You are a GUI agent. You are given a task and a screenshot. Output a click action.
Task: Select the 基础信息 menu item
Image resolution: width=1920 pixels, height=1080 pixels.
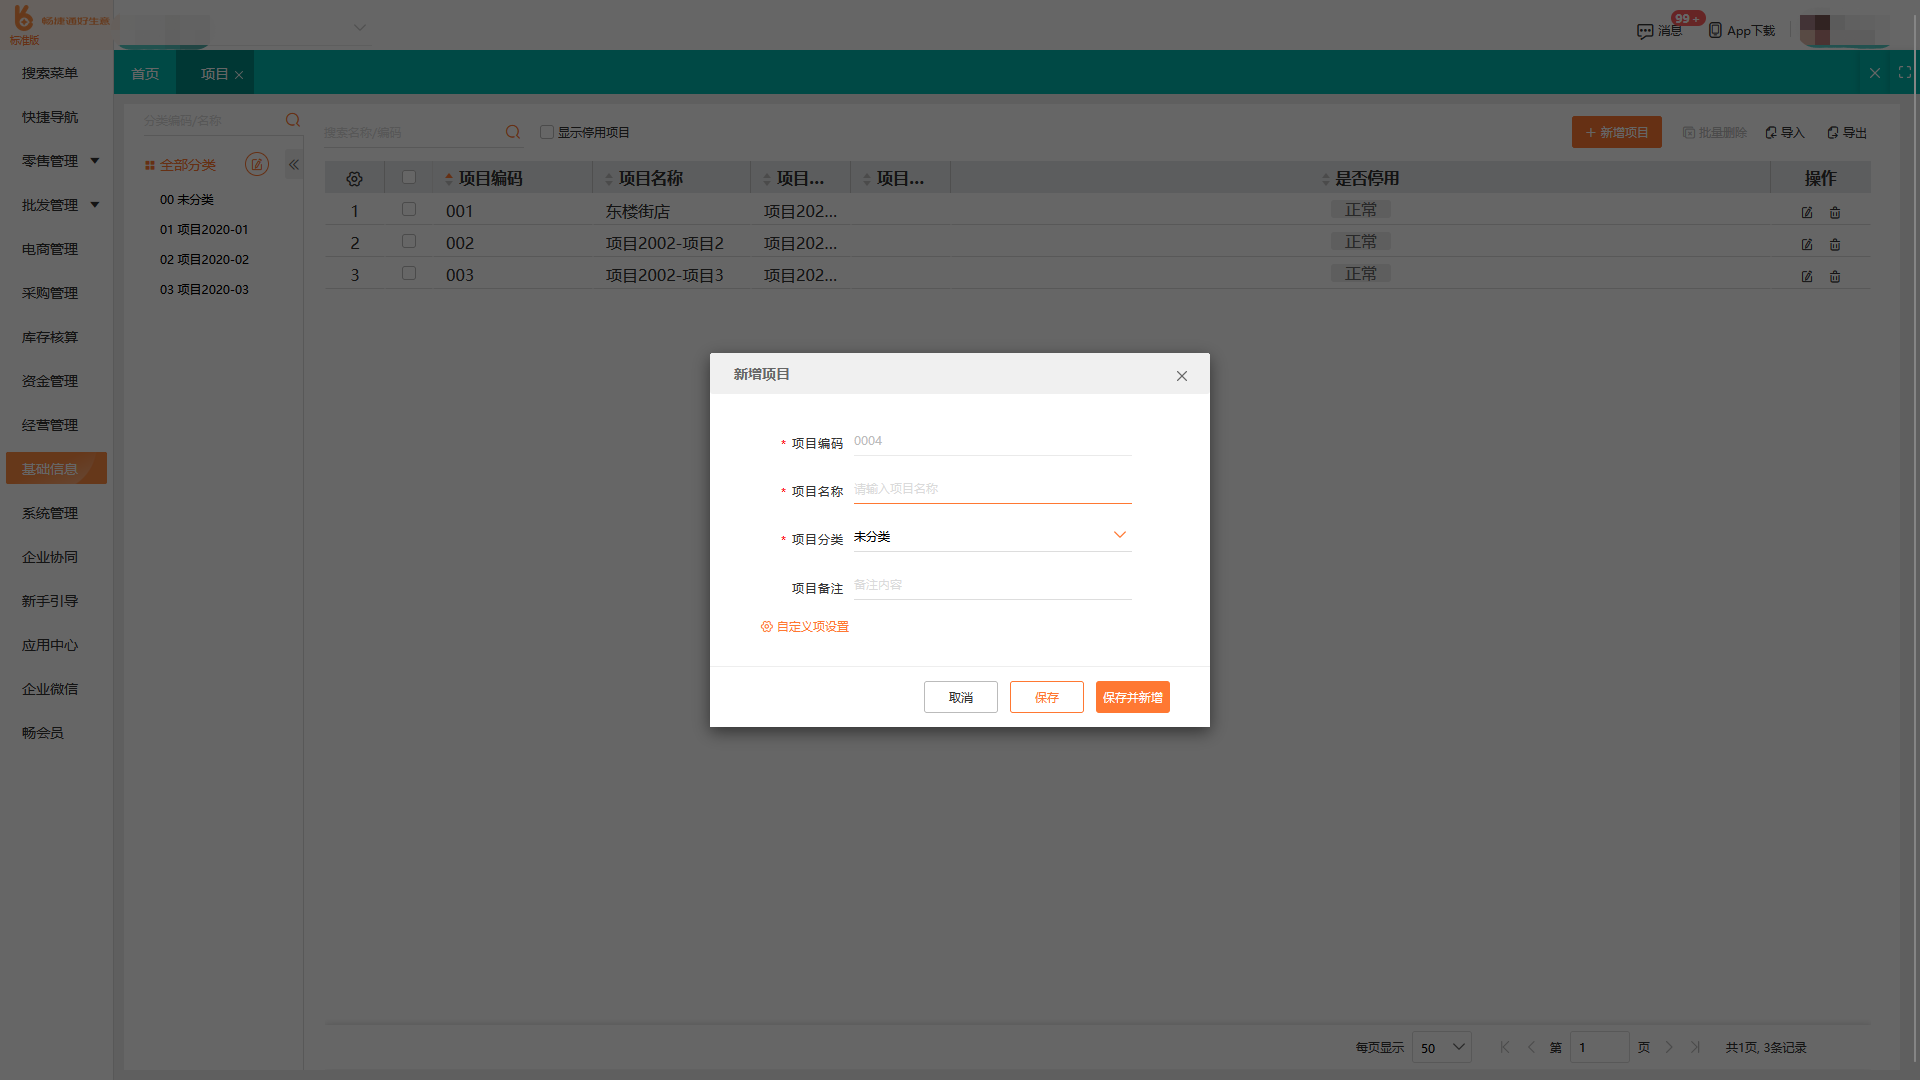click(x=54, y=468)
